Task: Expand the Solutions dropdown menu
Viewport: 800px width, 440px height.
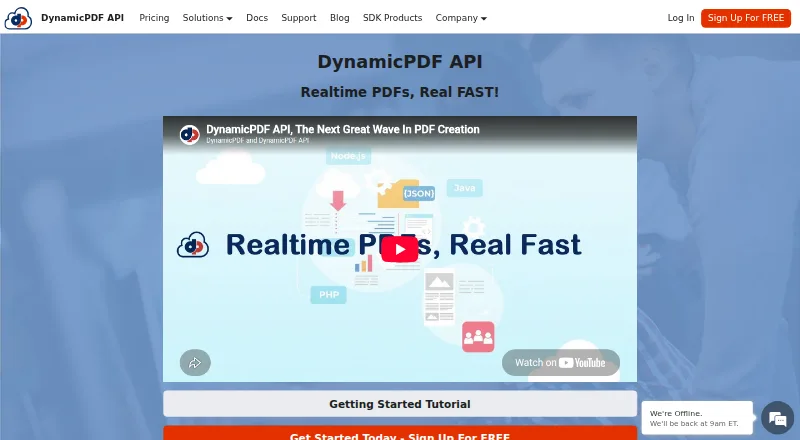Action: click(207, 18)
